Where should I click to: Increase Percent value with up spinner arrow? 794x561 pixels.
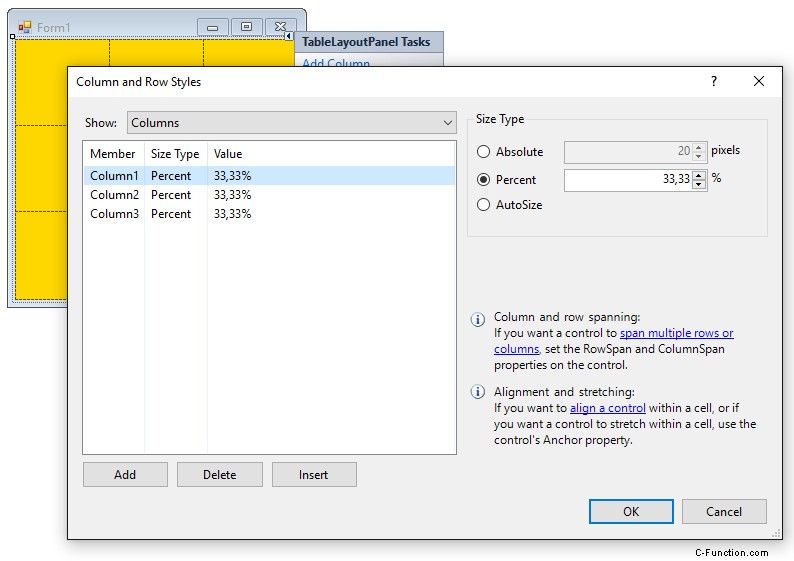click(699, 175)
